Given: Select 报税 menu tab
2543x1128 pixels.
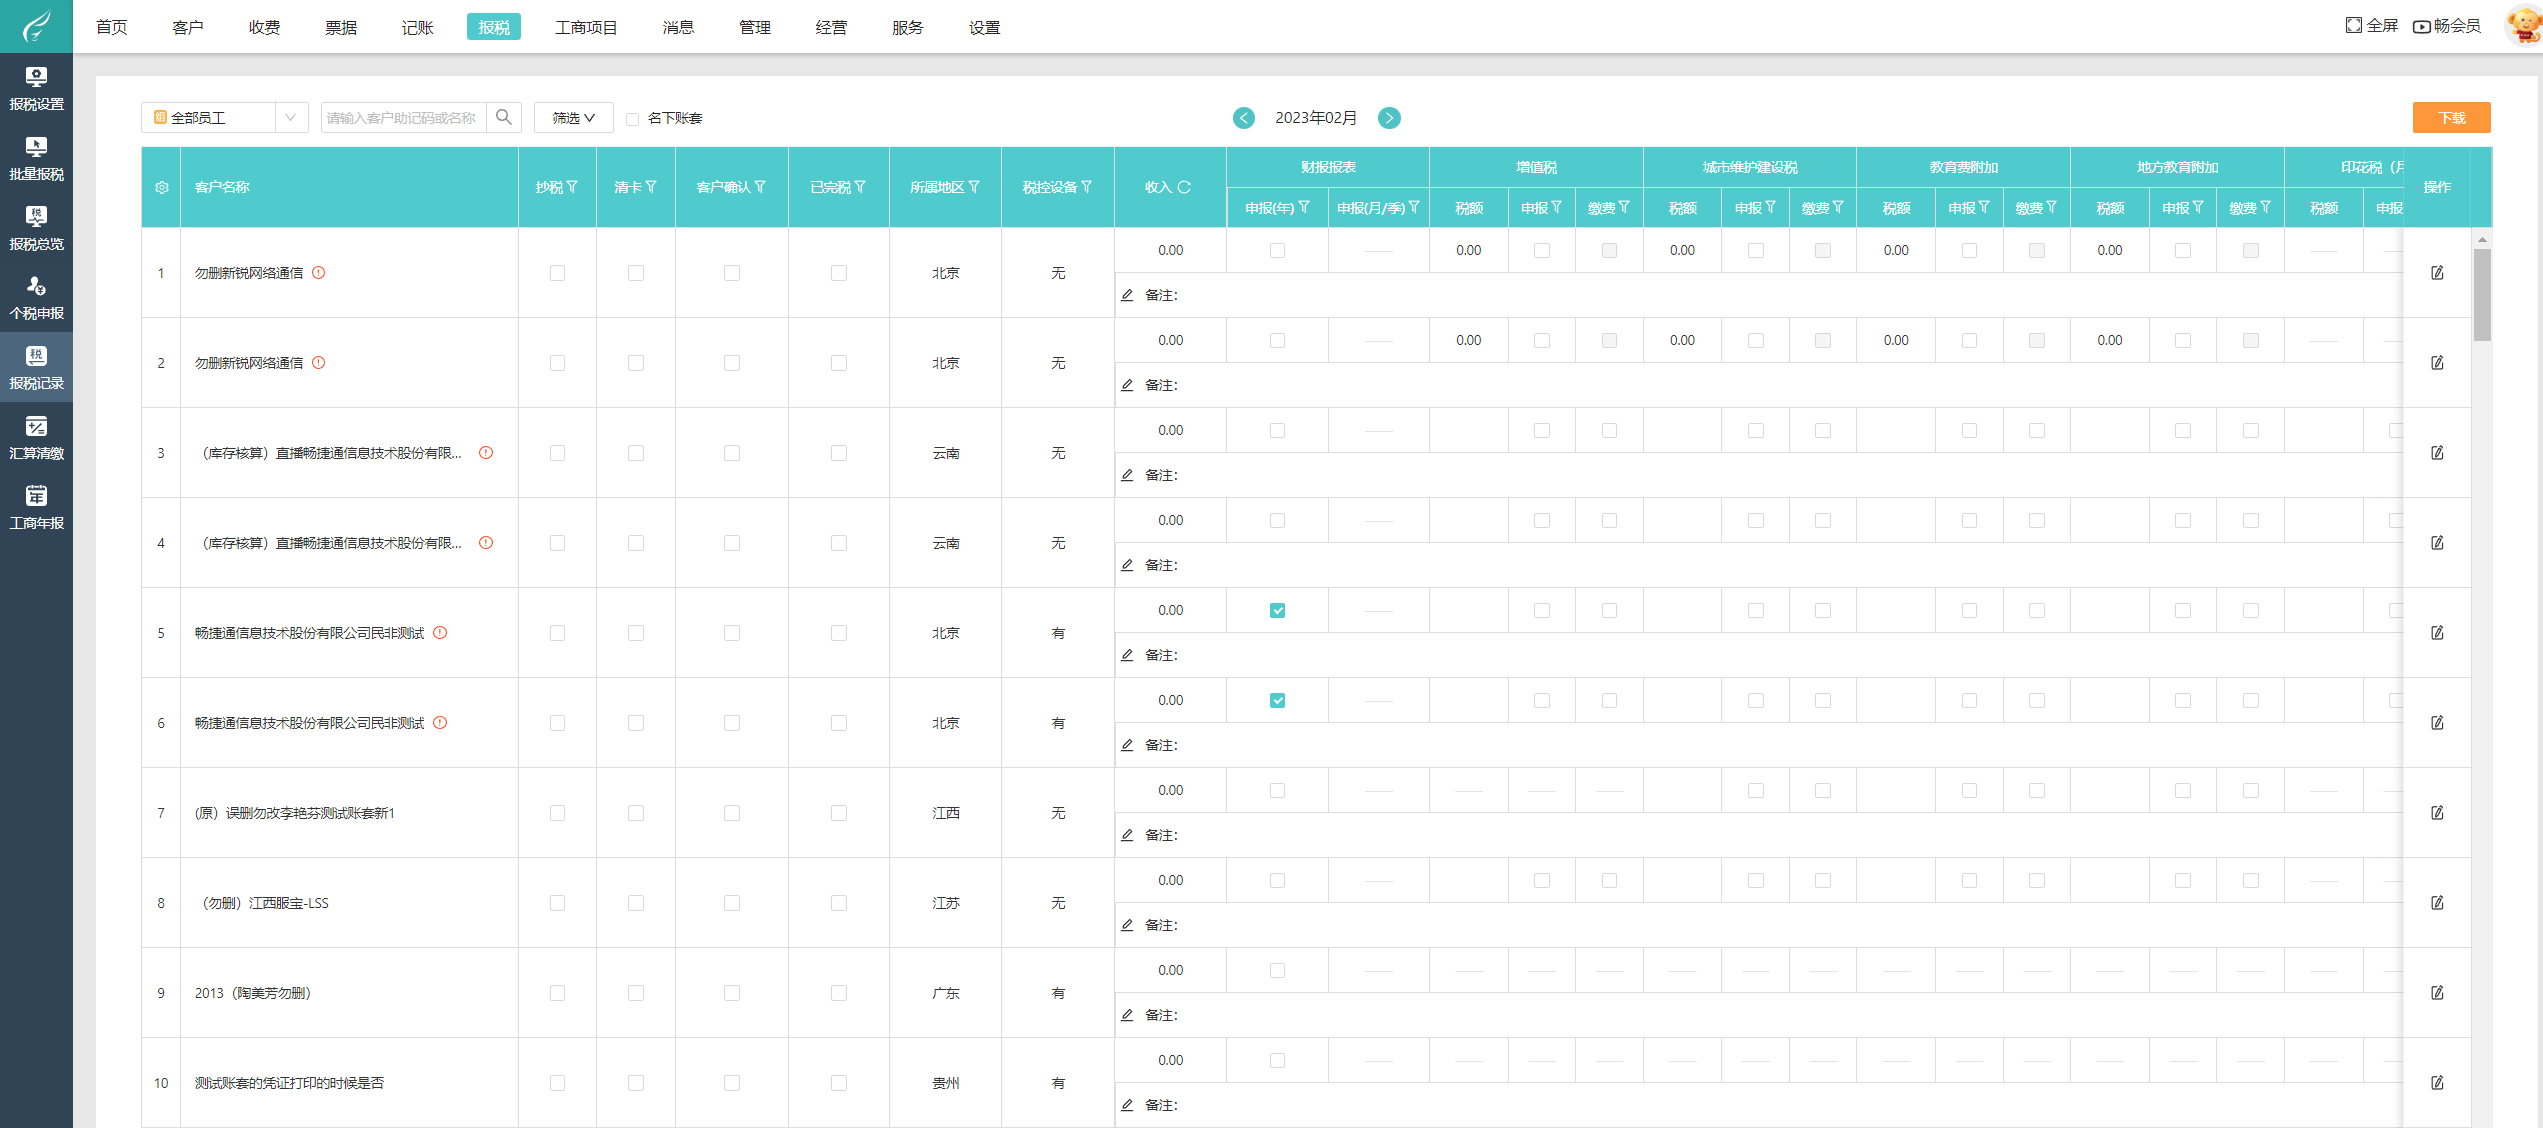Looking at the screenshot, I should (x=496, y=28).
